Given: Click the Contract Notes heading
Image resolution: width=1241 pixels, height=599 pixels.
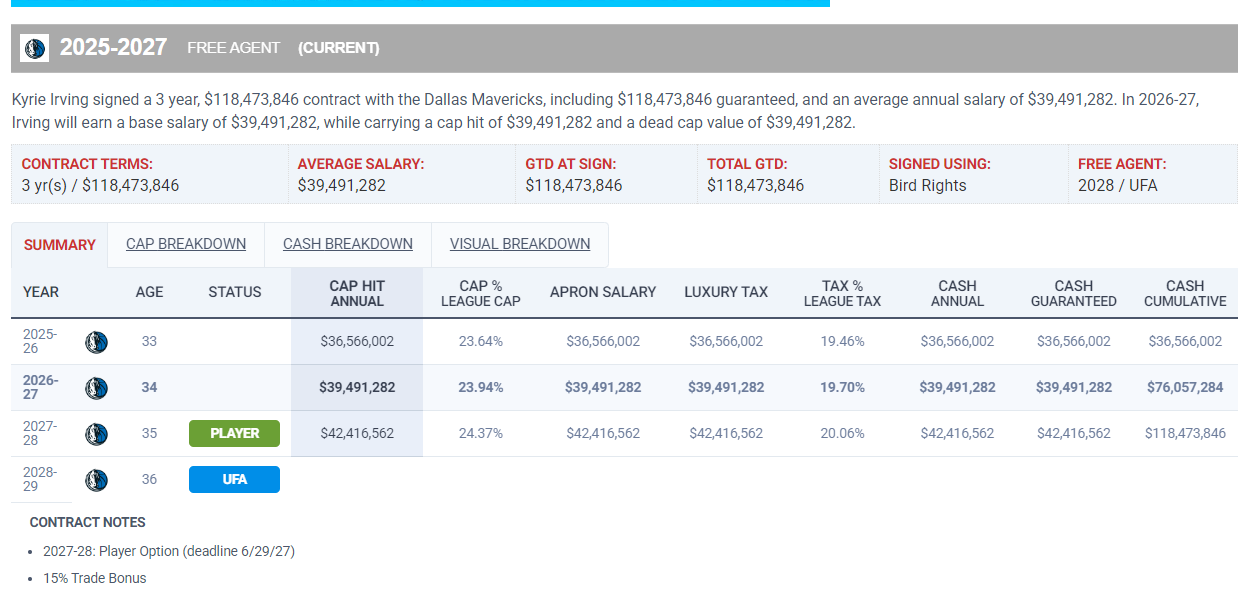Looking at the screenshot, I should [87, 522].
